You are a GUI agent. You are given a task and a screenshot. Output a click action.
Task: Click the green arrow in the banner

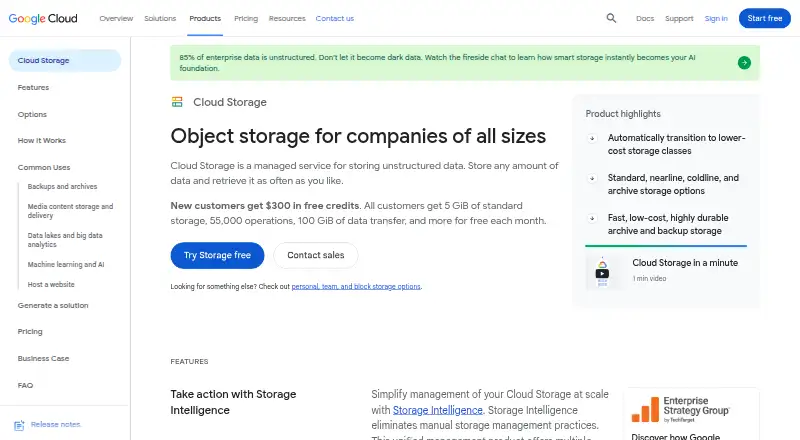pos(744,63)
